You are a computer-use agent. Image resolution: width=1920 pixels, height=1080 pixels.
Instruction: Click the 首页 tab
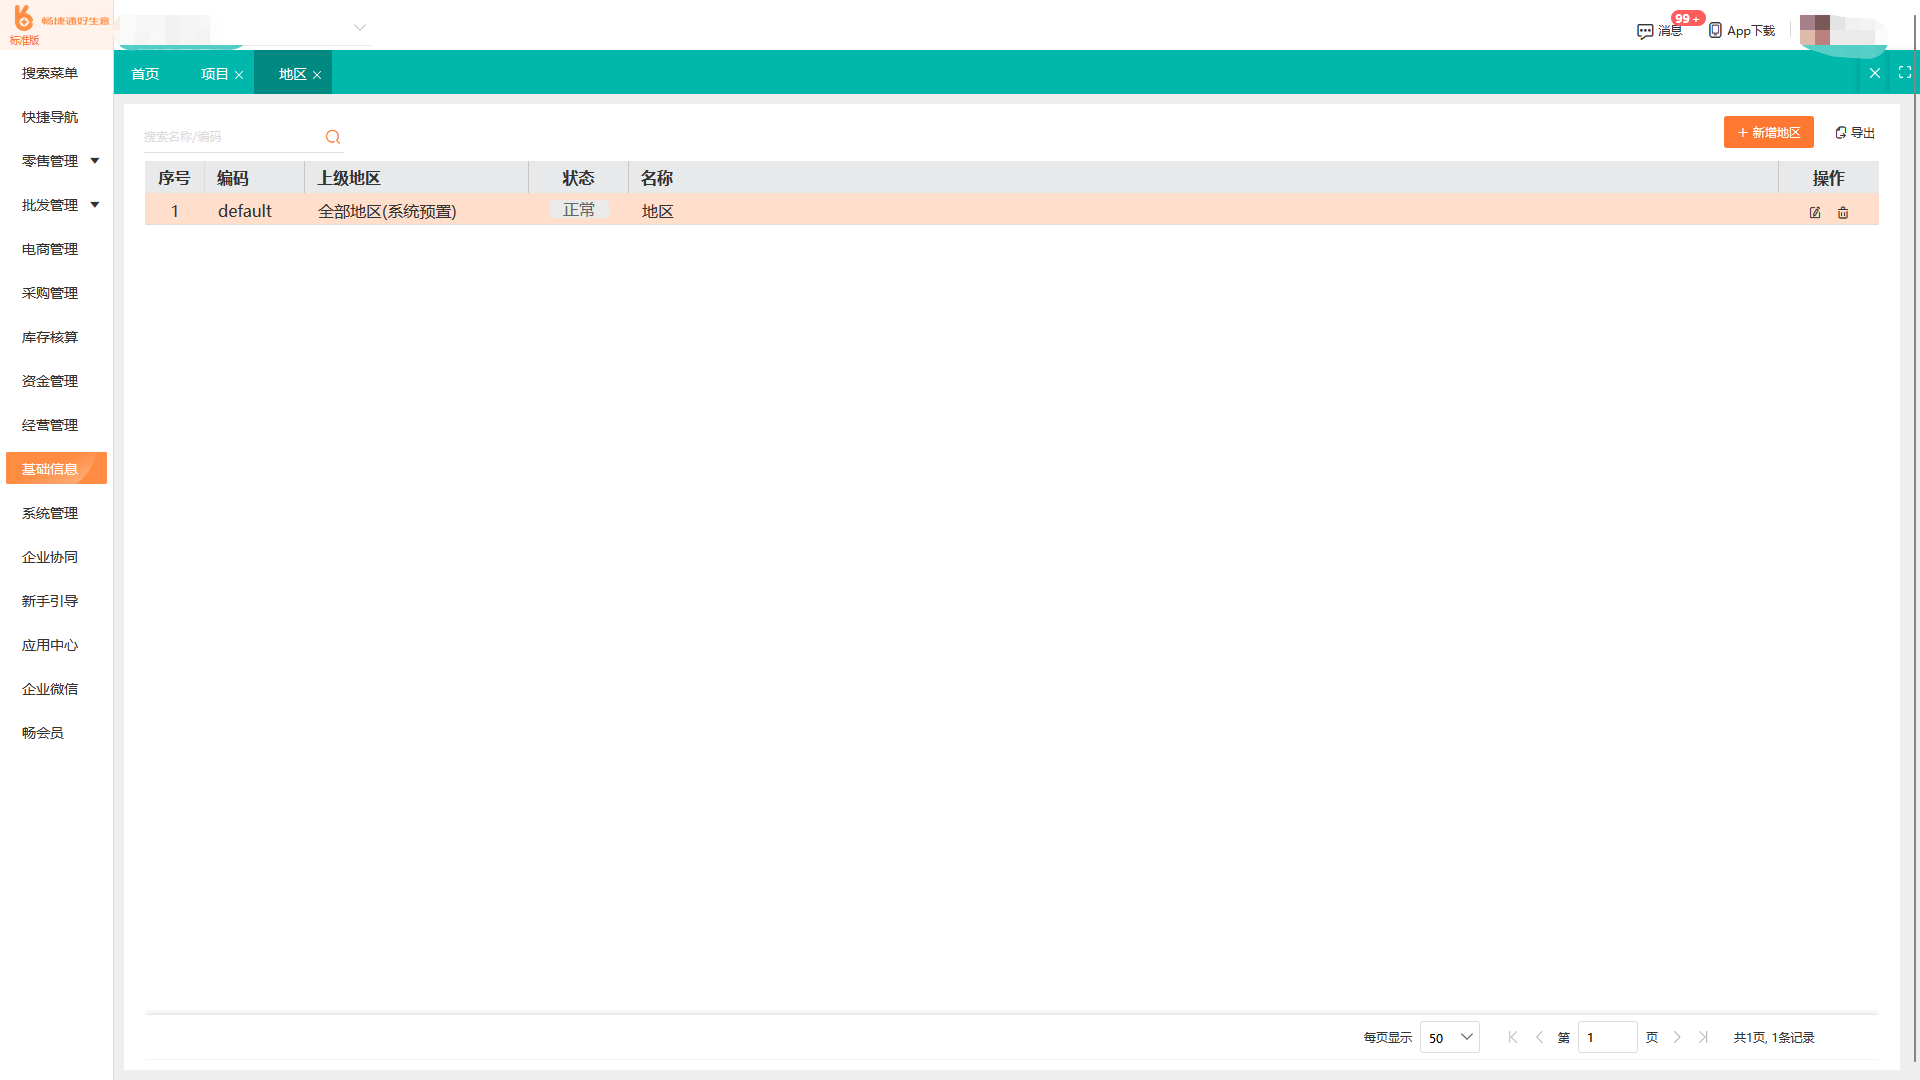[x=146, y=74]
